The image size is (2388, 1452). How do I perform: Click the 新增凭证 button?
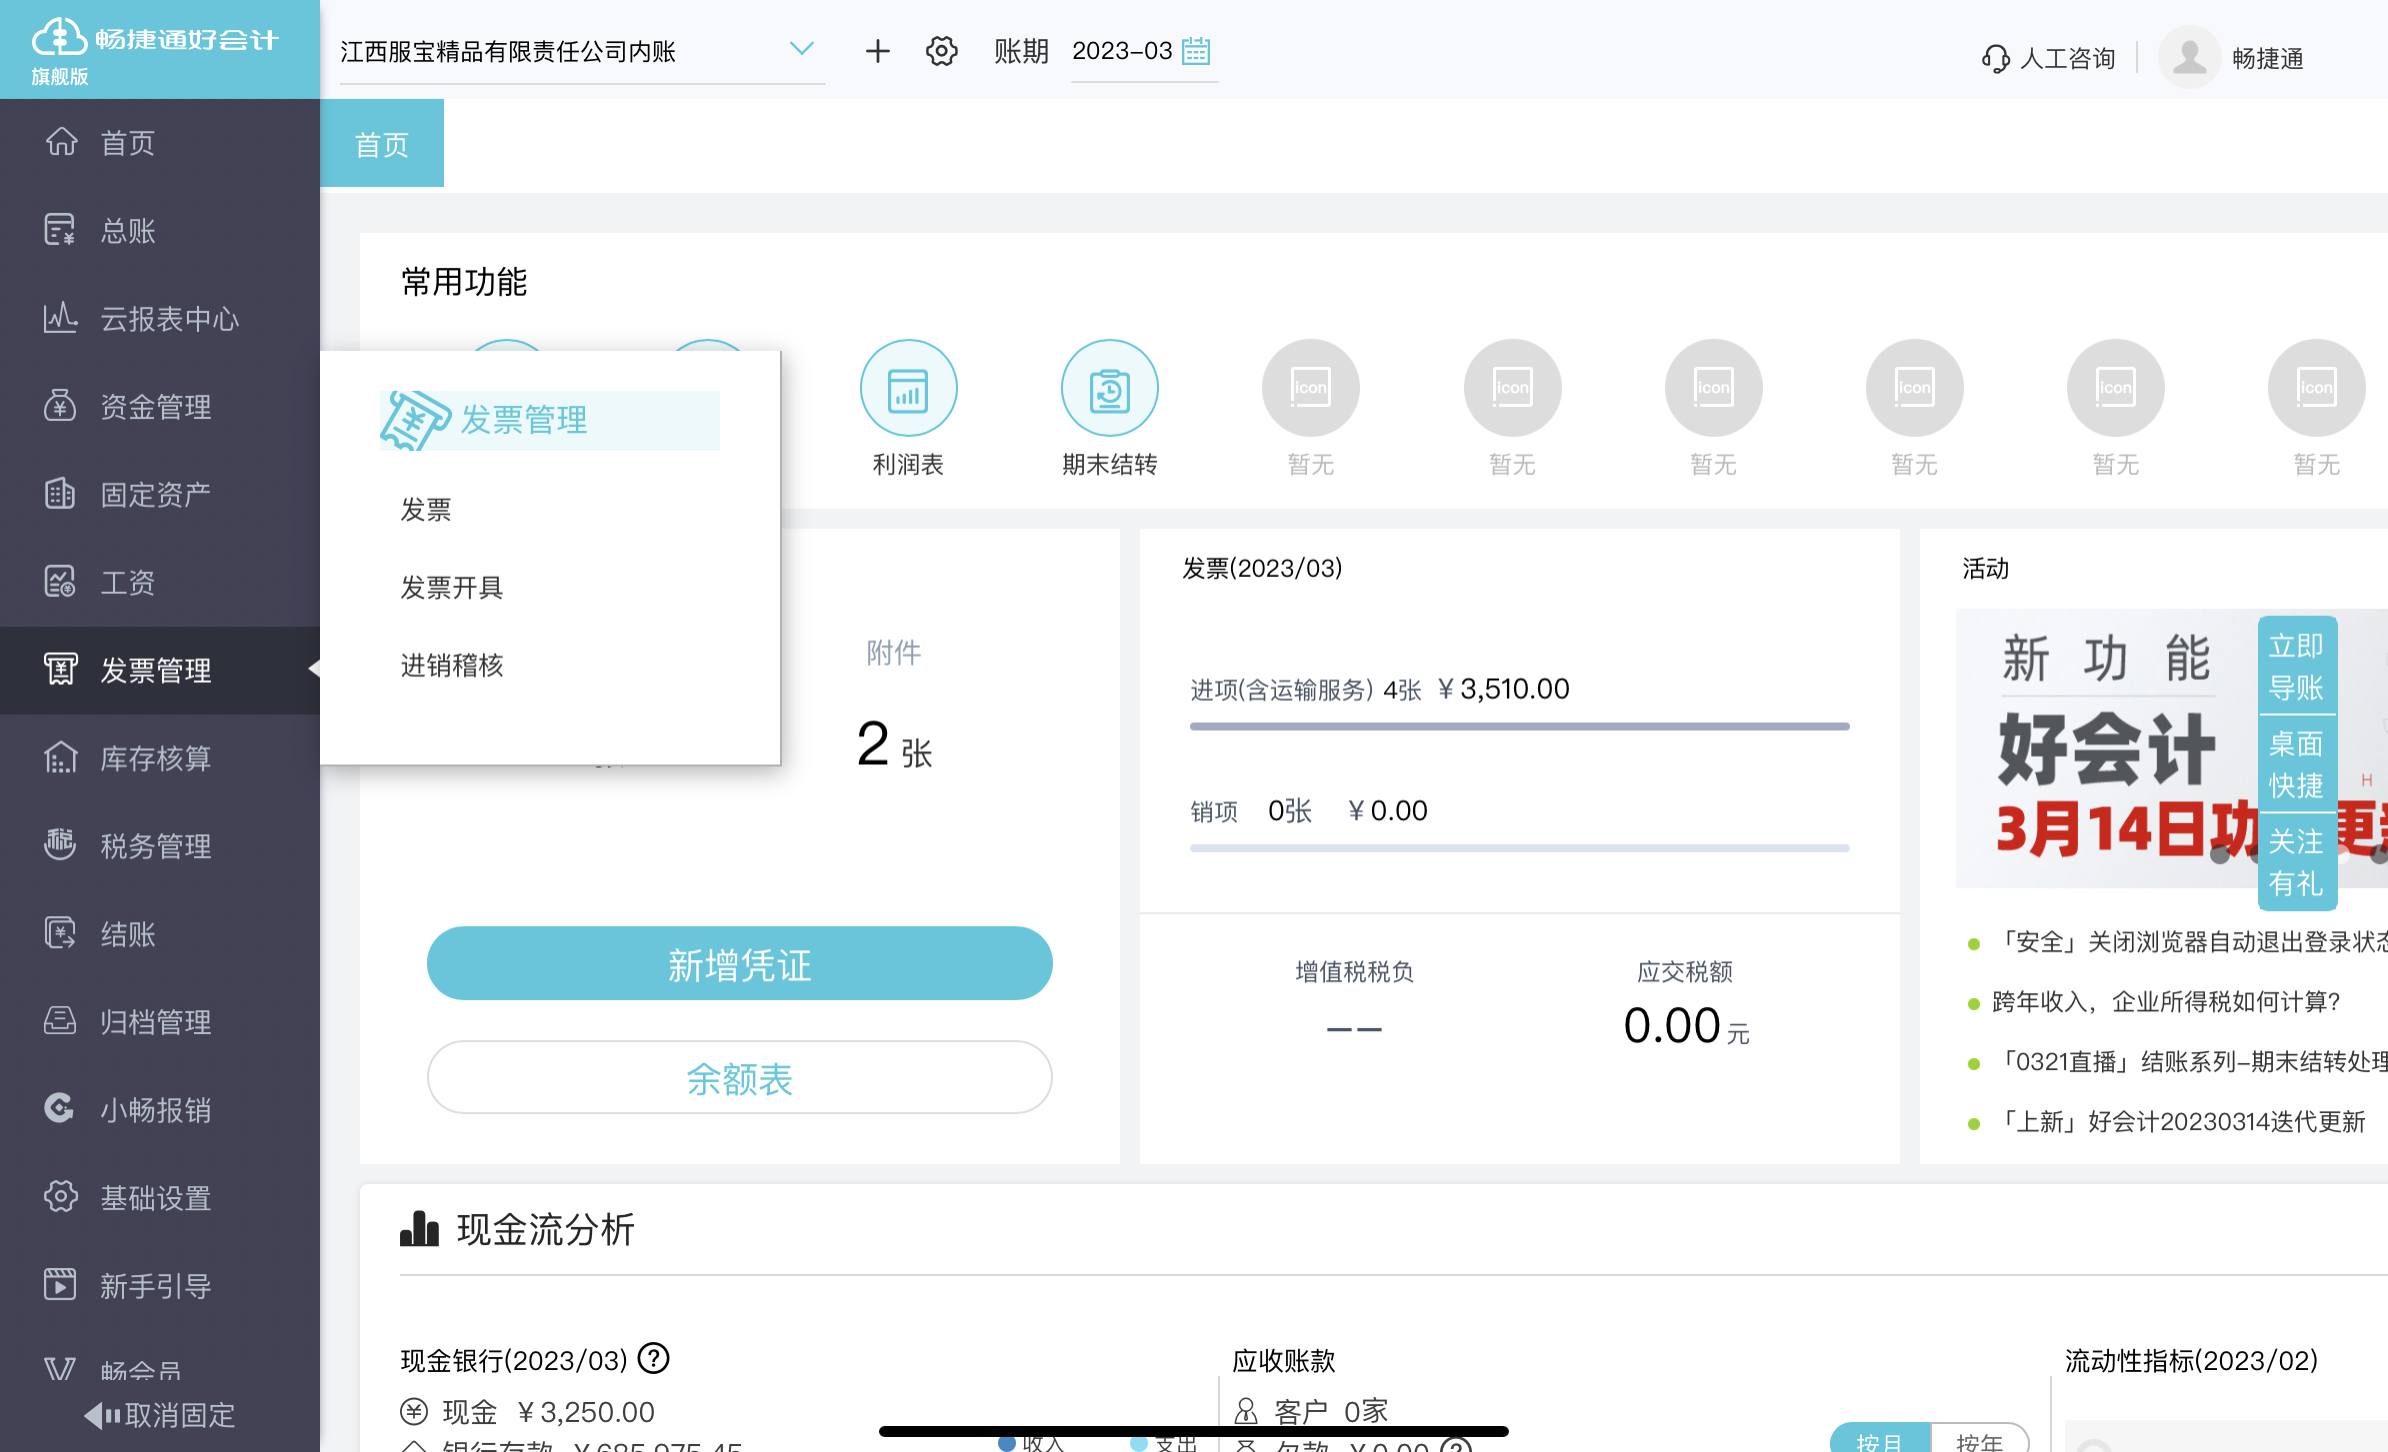click(x=739, y=962)
